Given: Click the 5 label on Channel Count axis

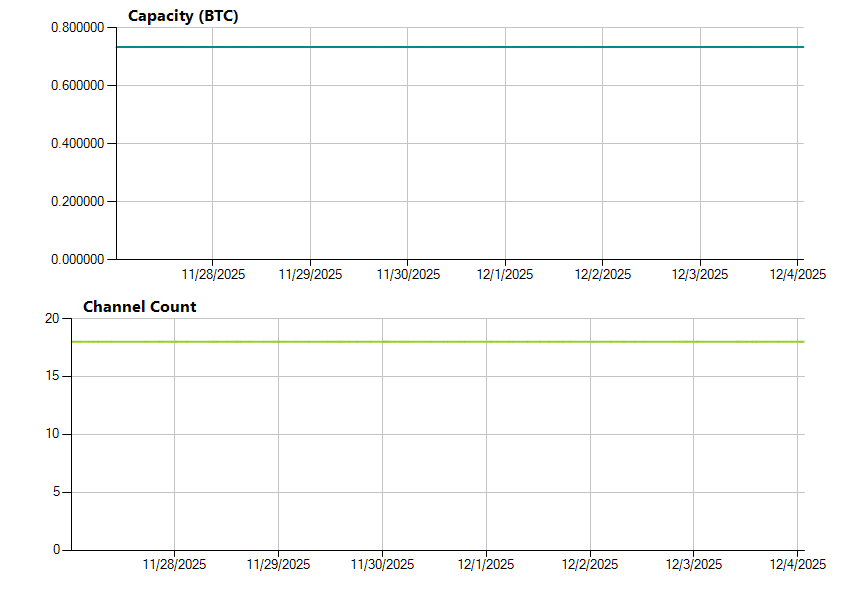Looking at the screenshot, I should pos(56,492).
